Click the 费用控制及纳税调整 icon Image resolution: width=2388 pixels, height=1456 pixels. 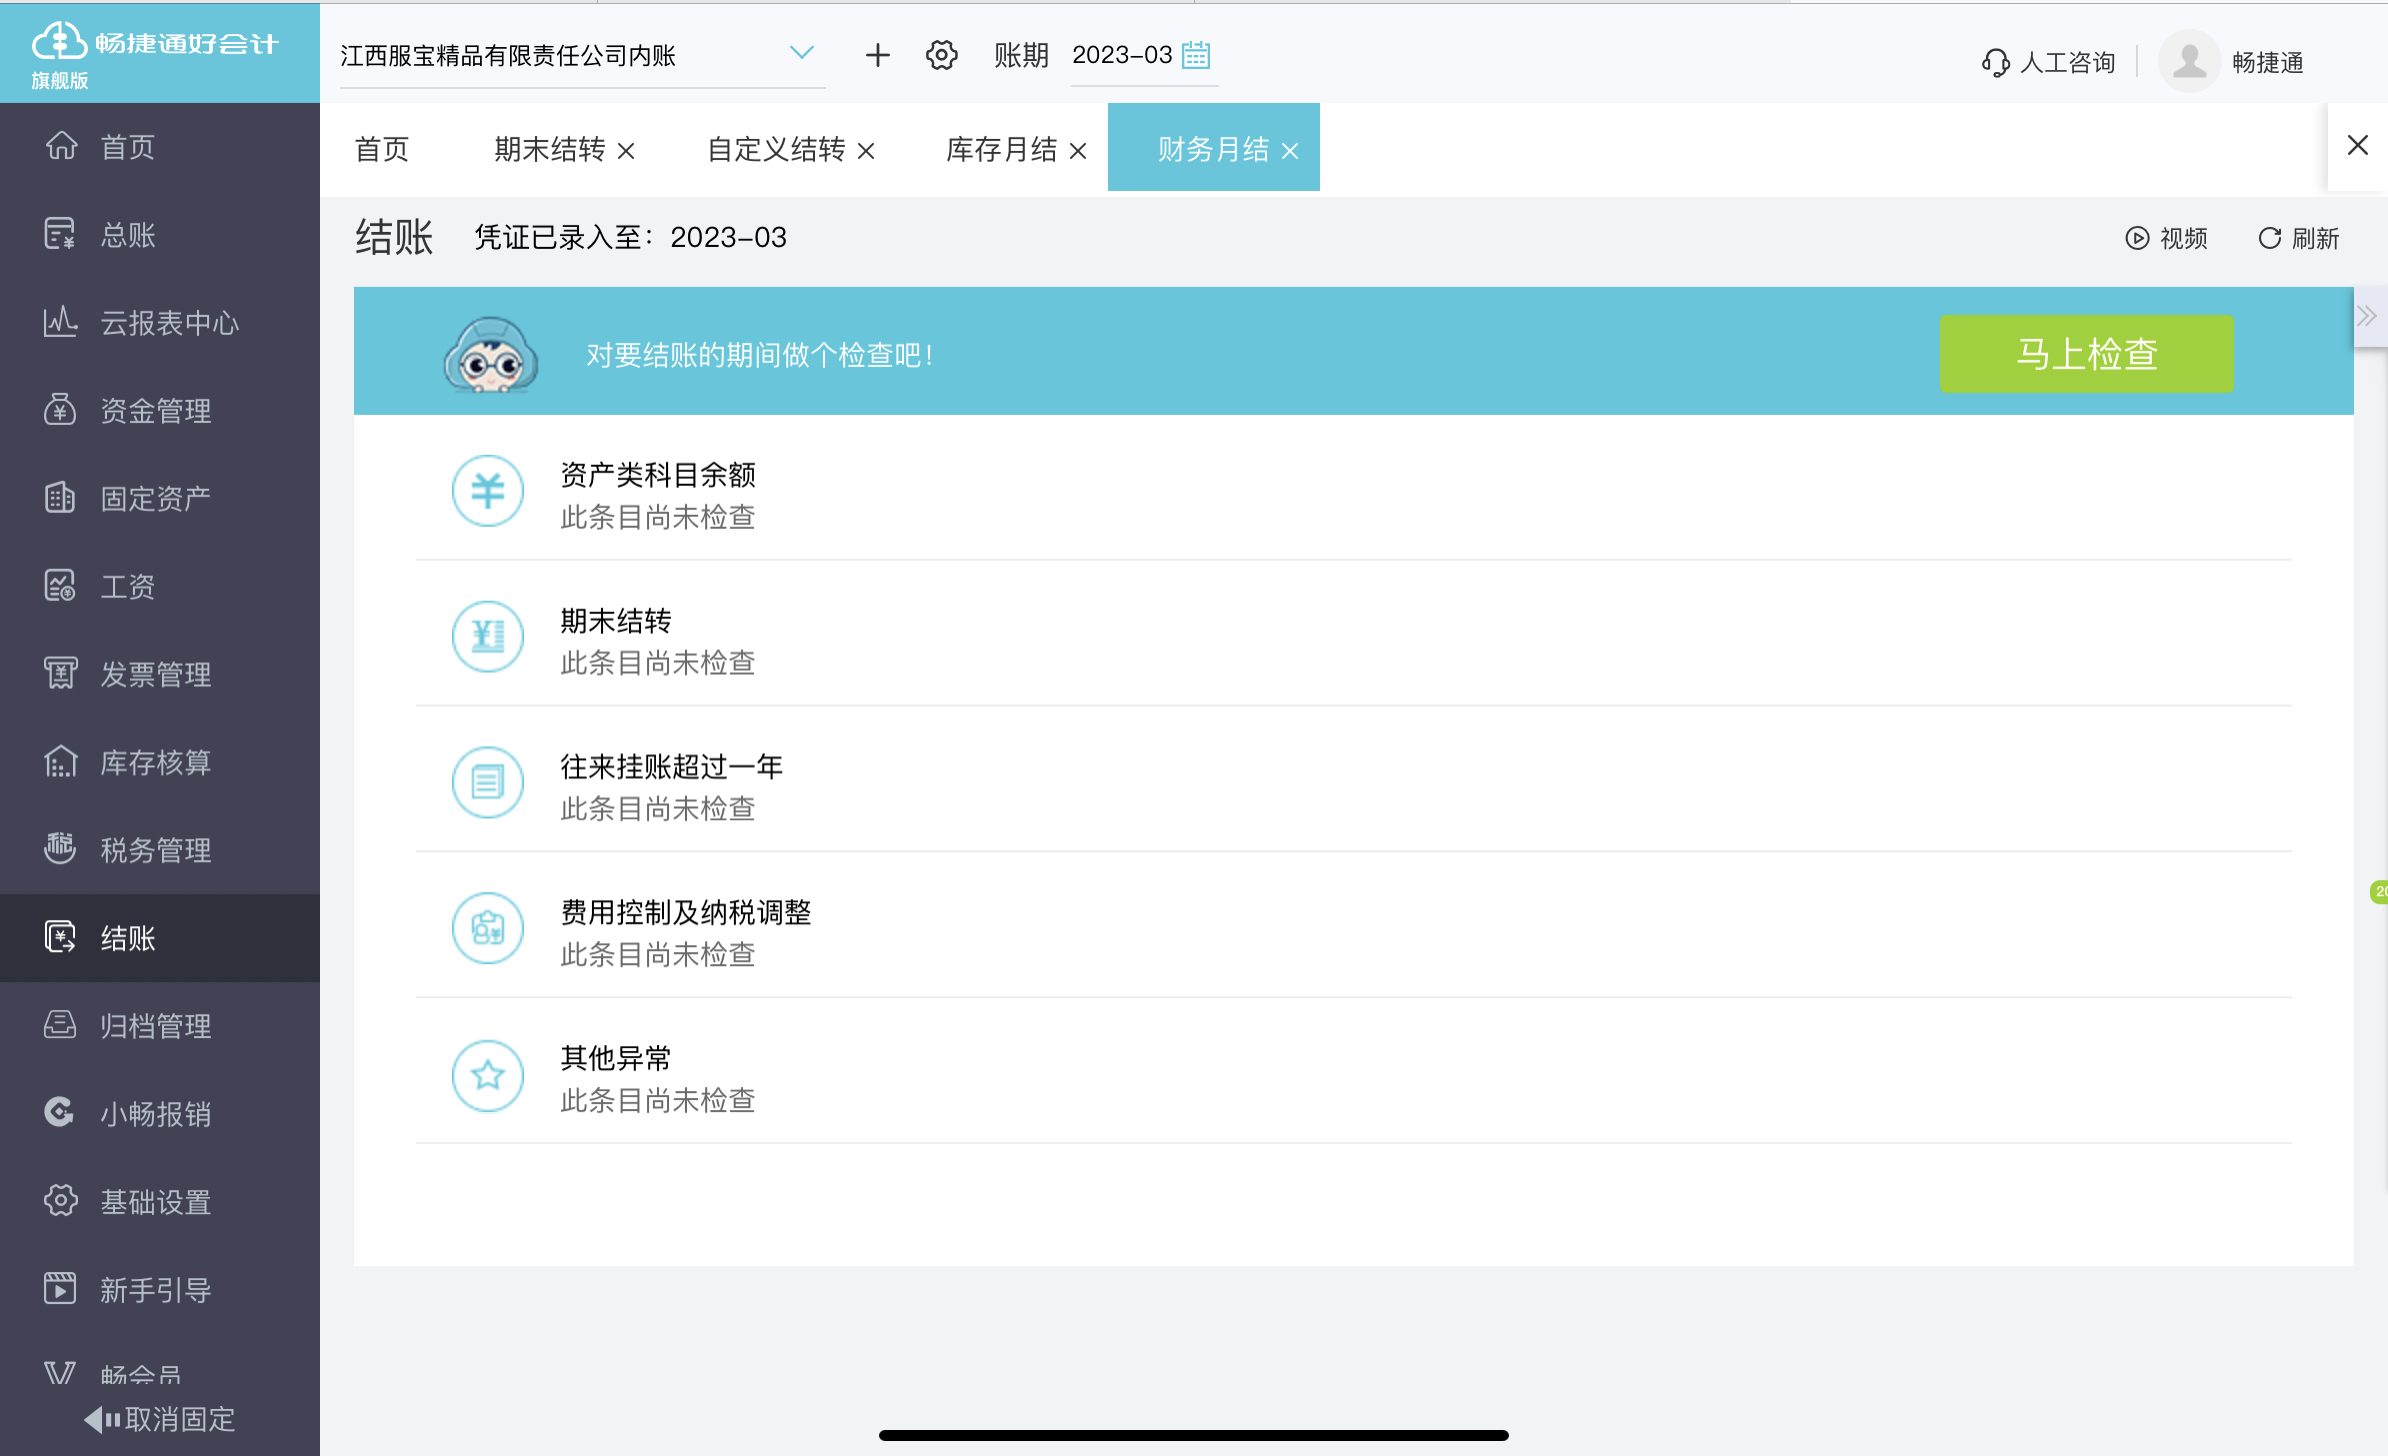(x=483, y=926)
